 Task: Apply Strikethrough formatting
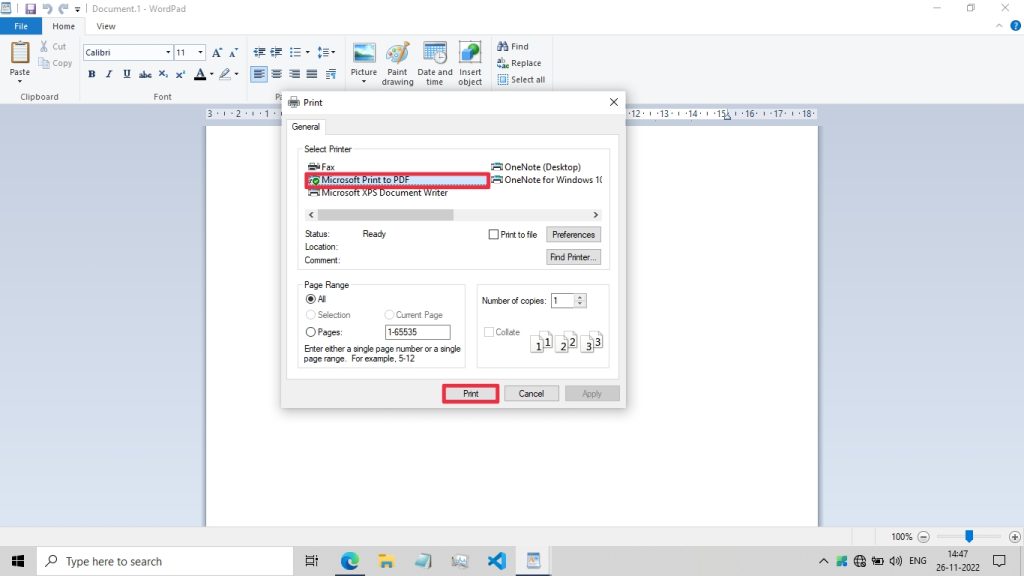[145, 74]
